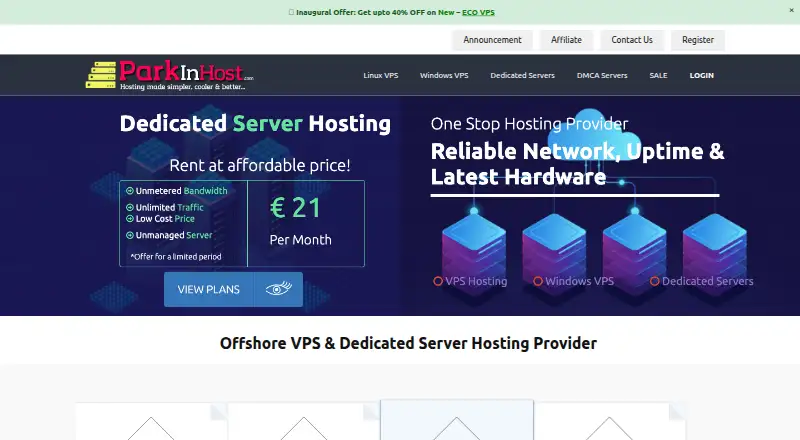Open the Contact Us page
This screenshot has height=440, width=800.
pos(632,40)
